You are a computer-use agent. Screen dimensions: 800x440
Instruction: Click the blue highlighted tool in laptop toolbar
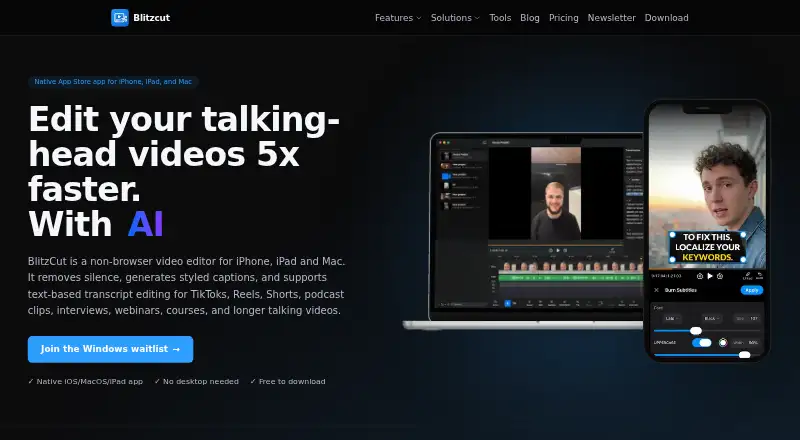(x=508, y=304)
